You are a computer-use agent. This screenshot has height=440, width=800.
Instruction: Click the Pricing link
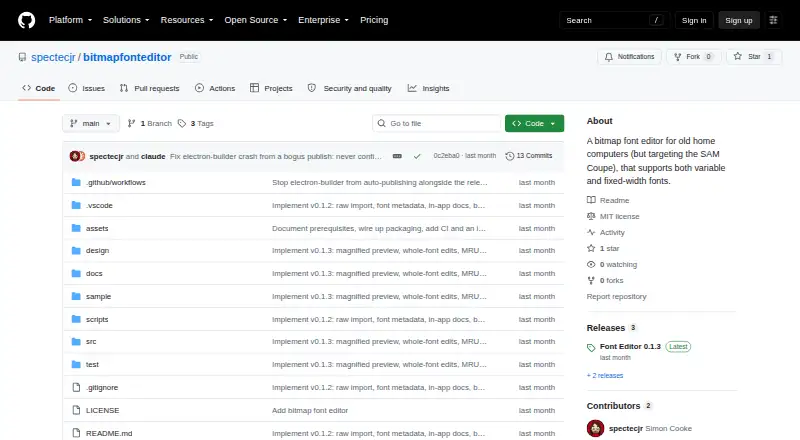(x=374, y=20)
